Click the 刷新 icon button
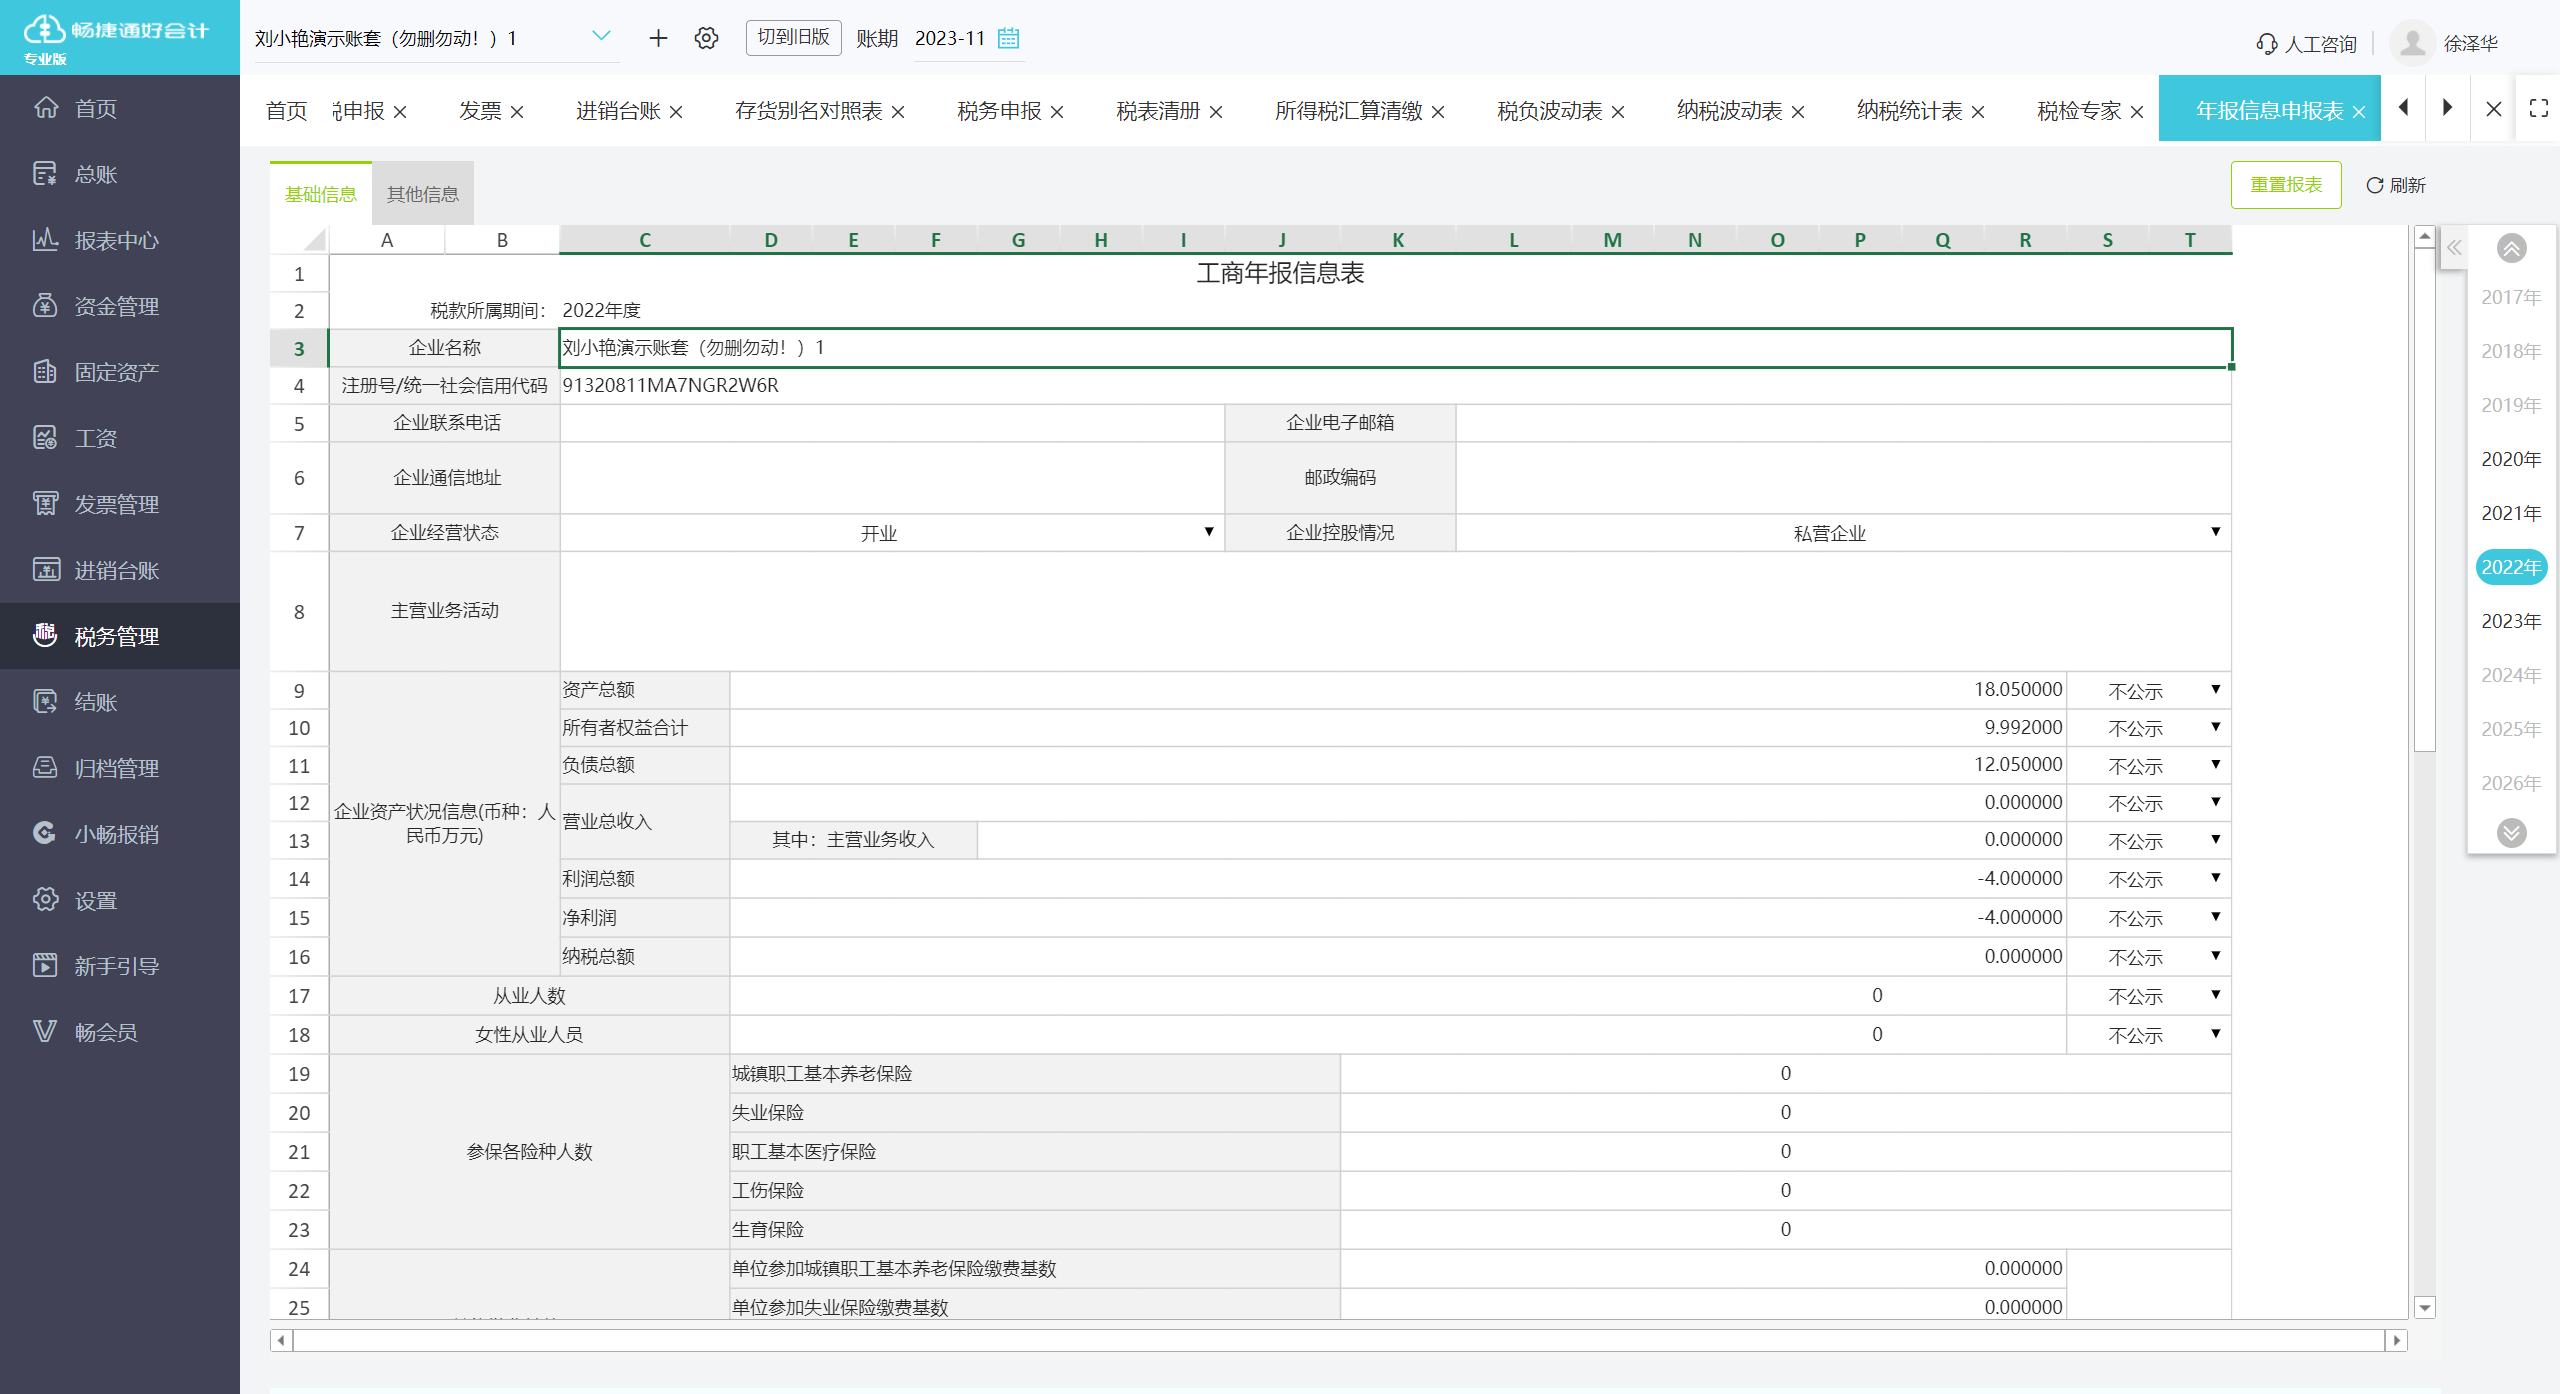 pyautogui.click(x=2371, y=184)
